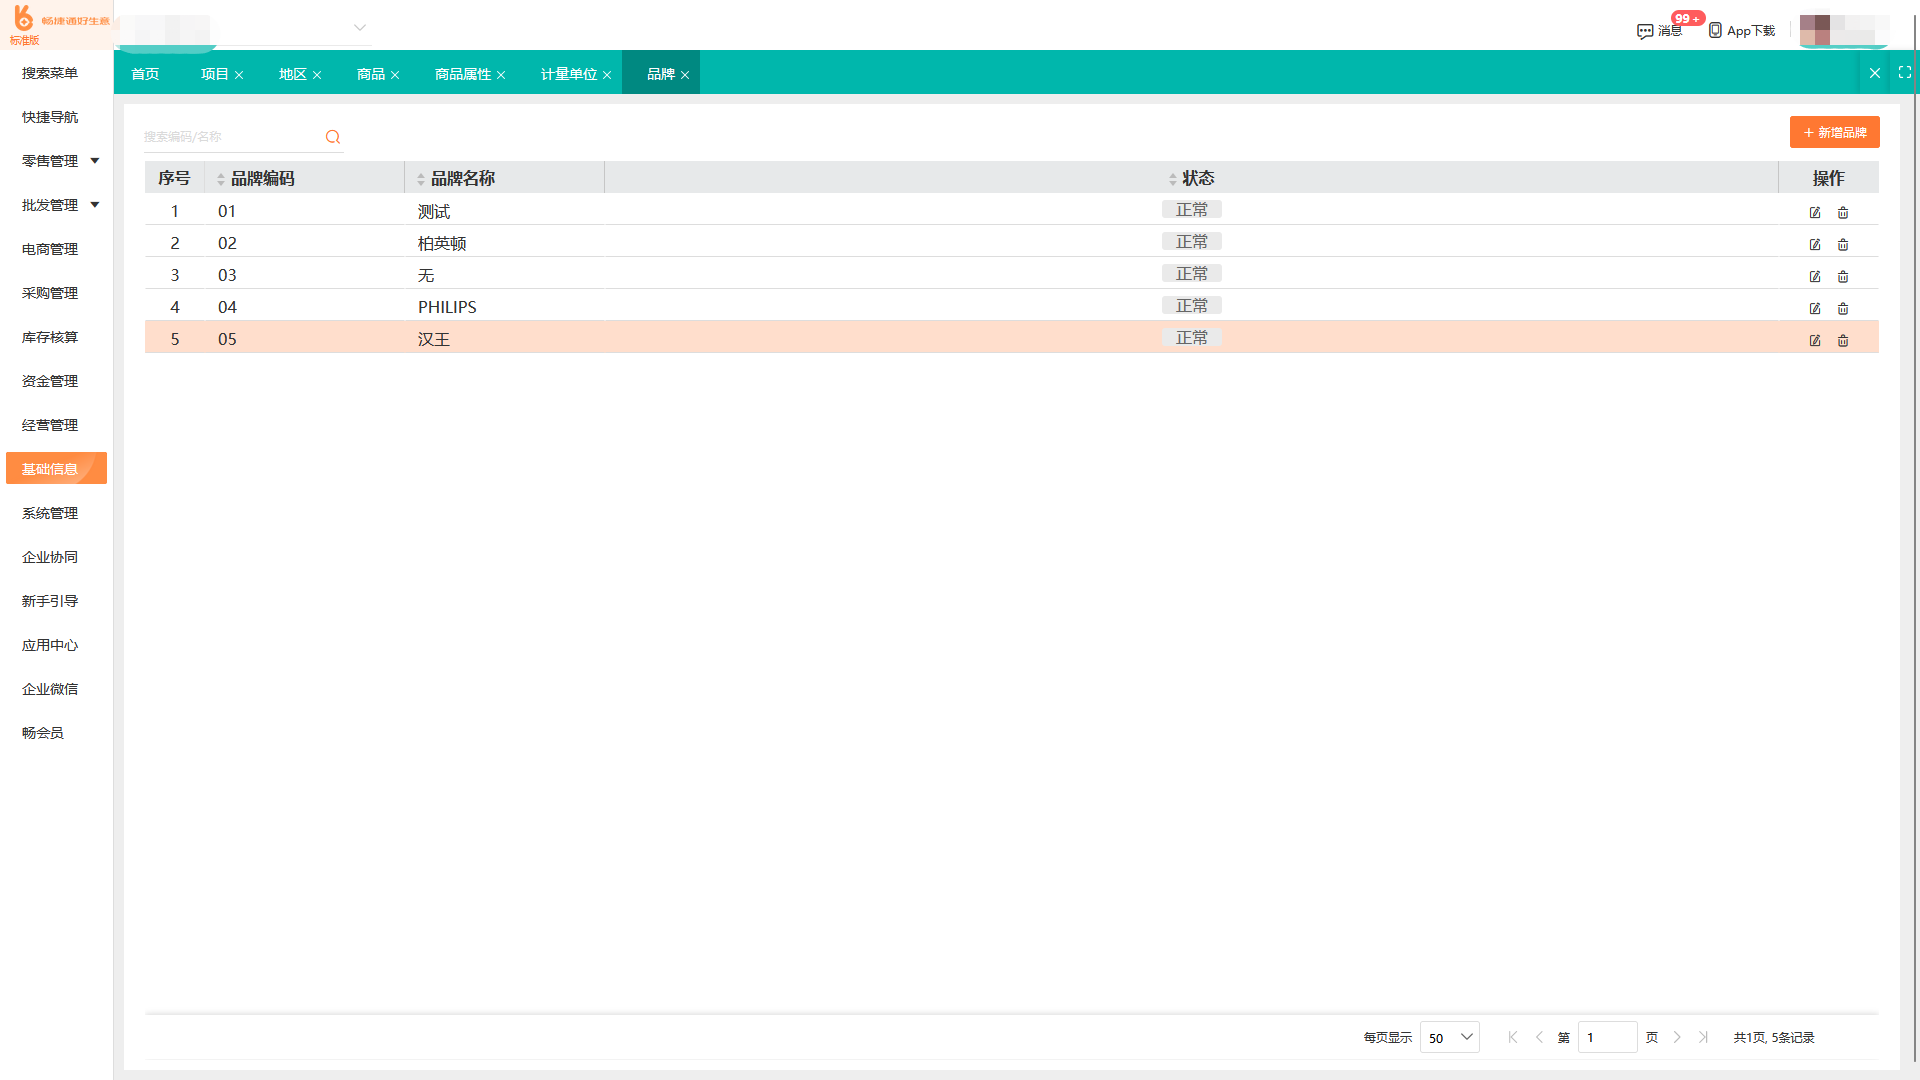Input brand name in search field
The image size is (1920, 1080).
[231, 136]
